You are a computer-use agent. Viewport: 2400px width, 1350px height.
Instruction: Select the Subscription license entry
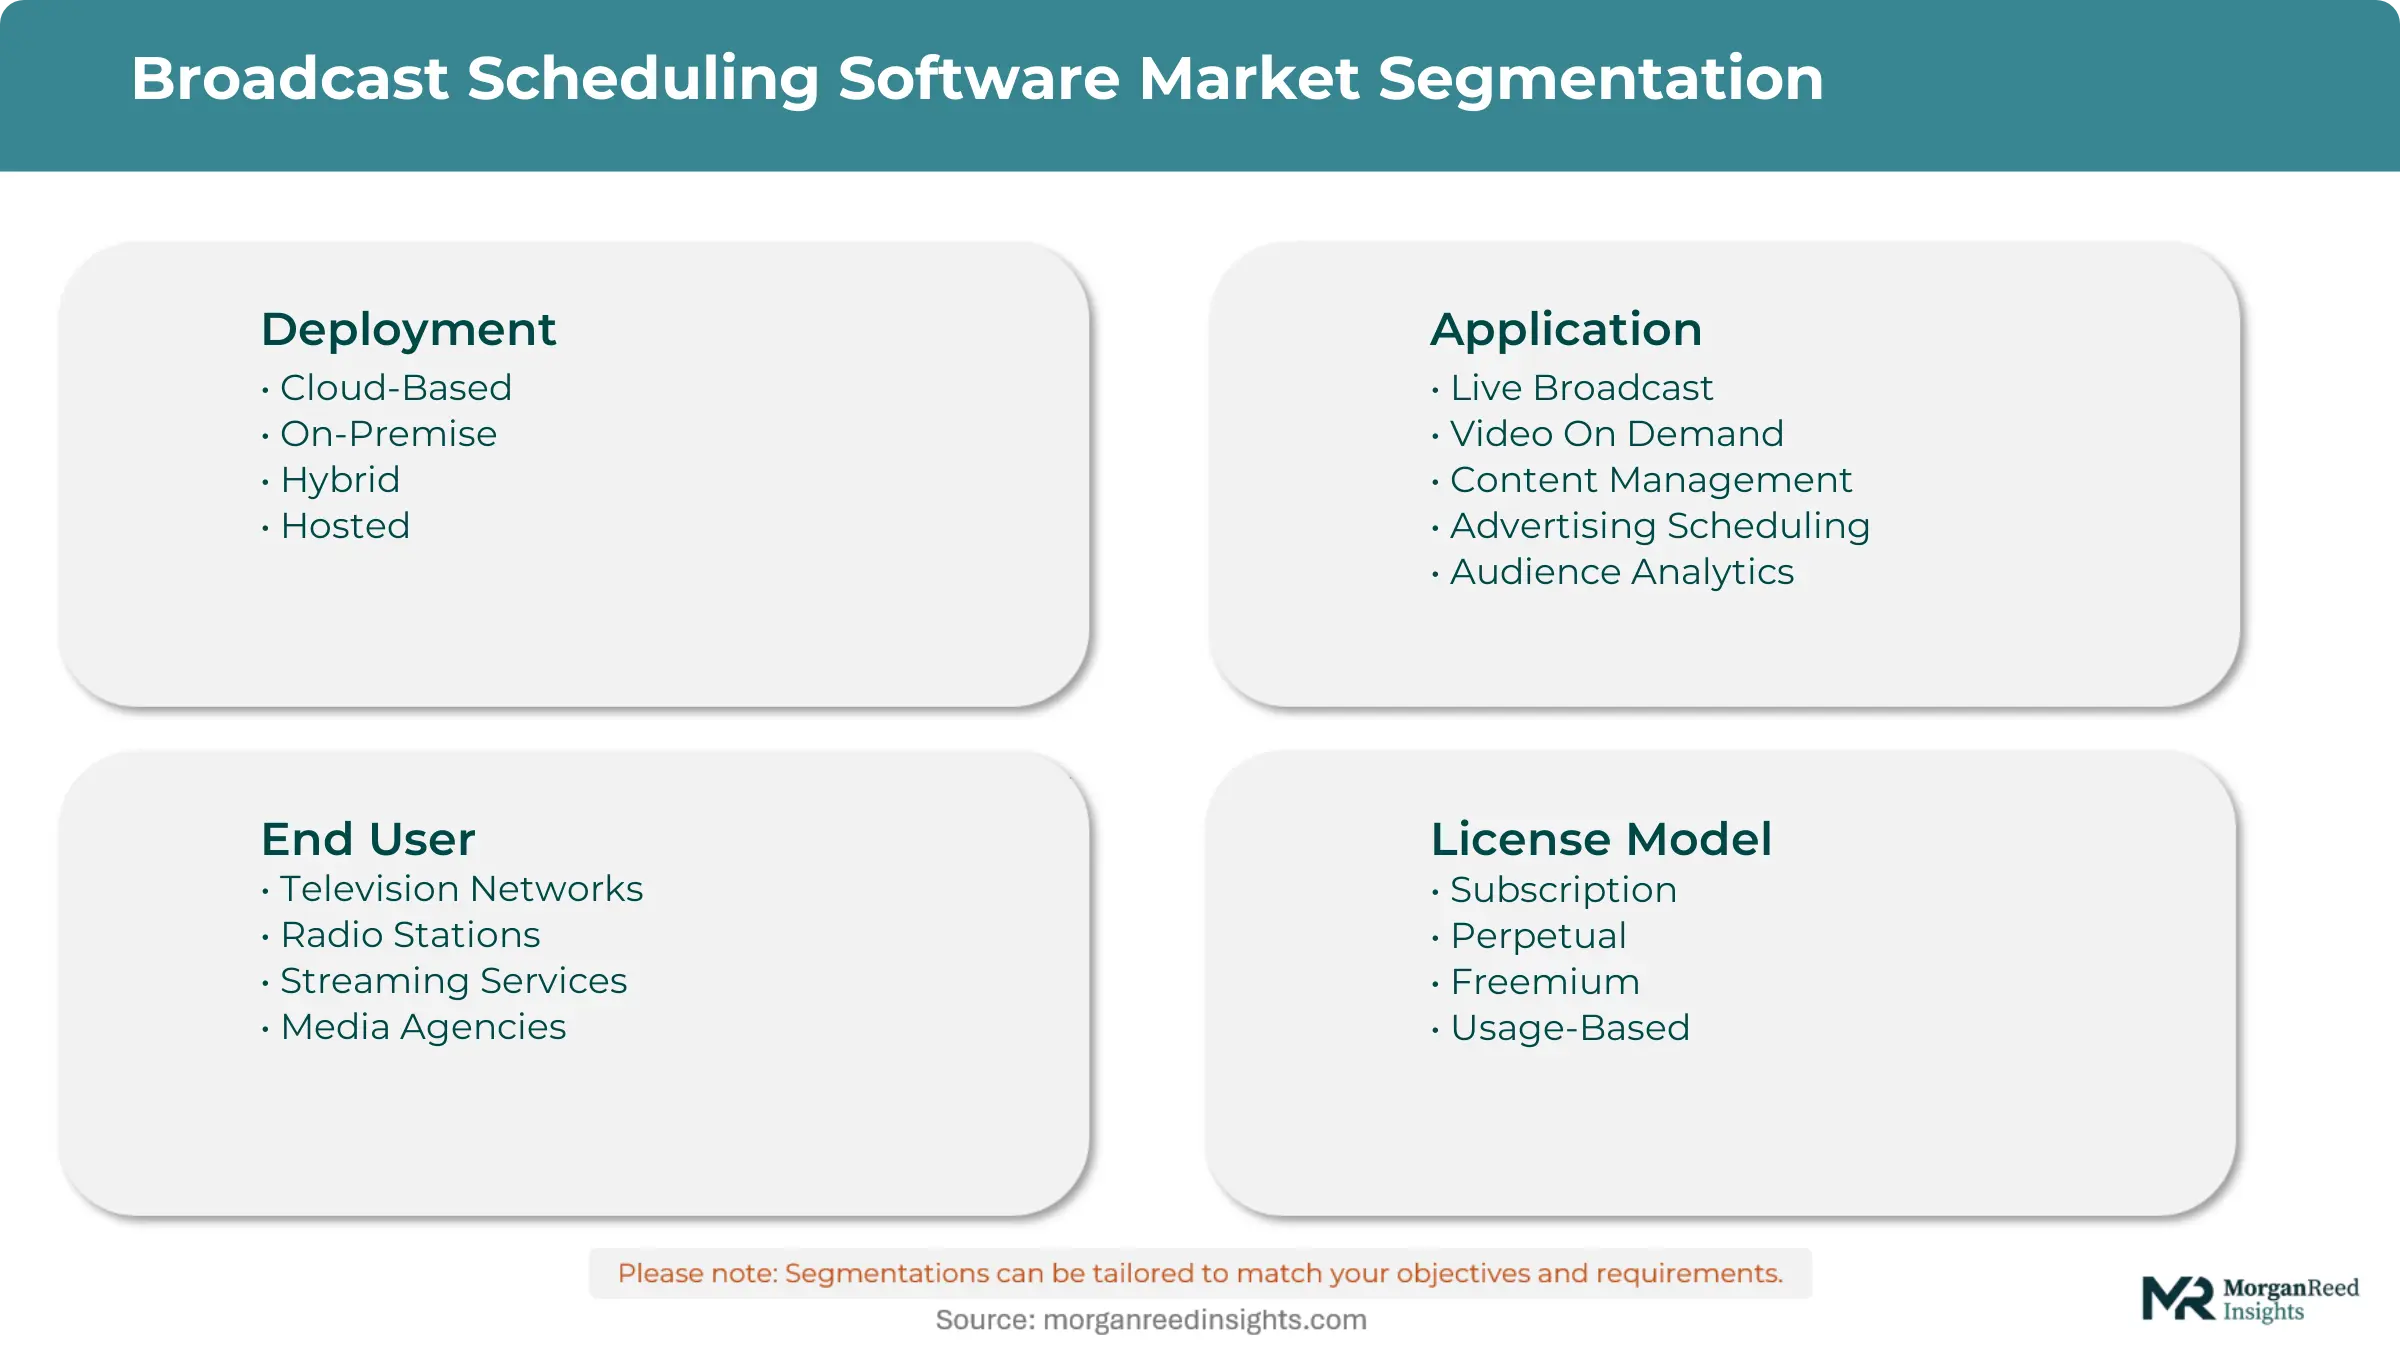coord(1563,889)
